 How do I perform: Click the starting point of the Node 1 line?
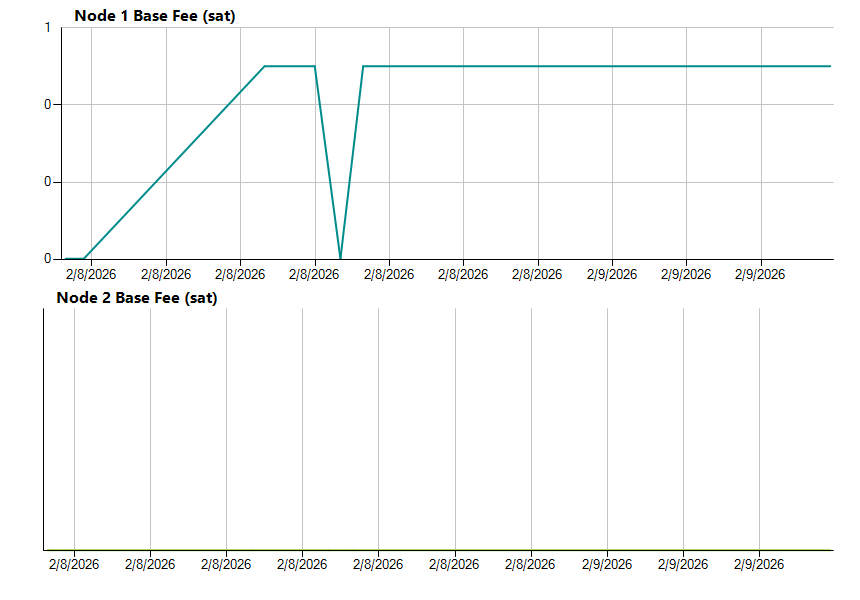coord(66,258)
